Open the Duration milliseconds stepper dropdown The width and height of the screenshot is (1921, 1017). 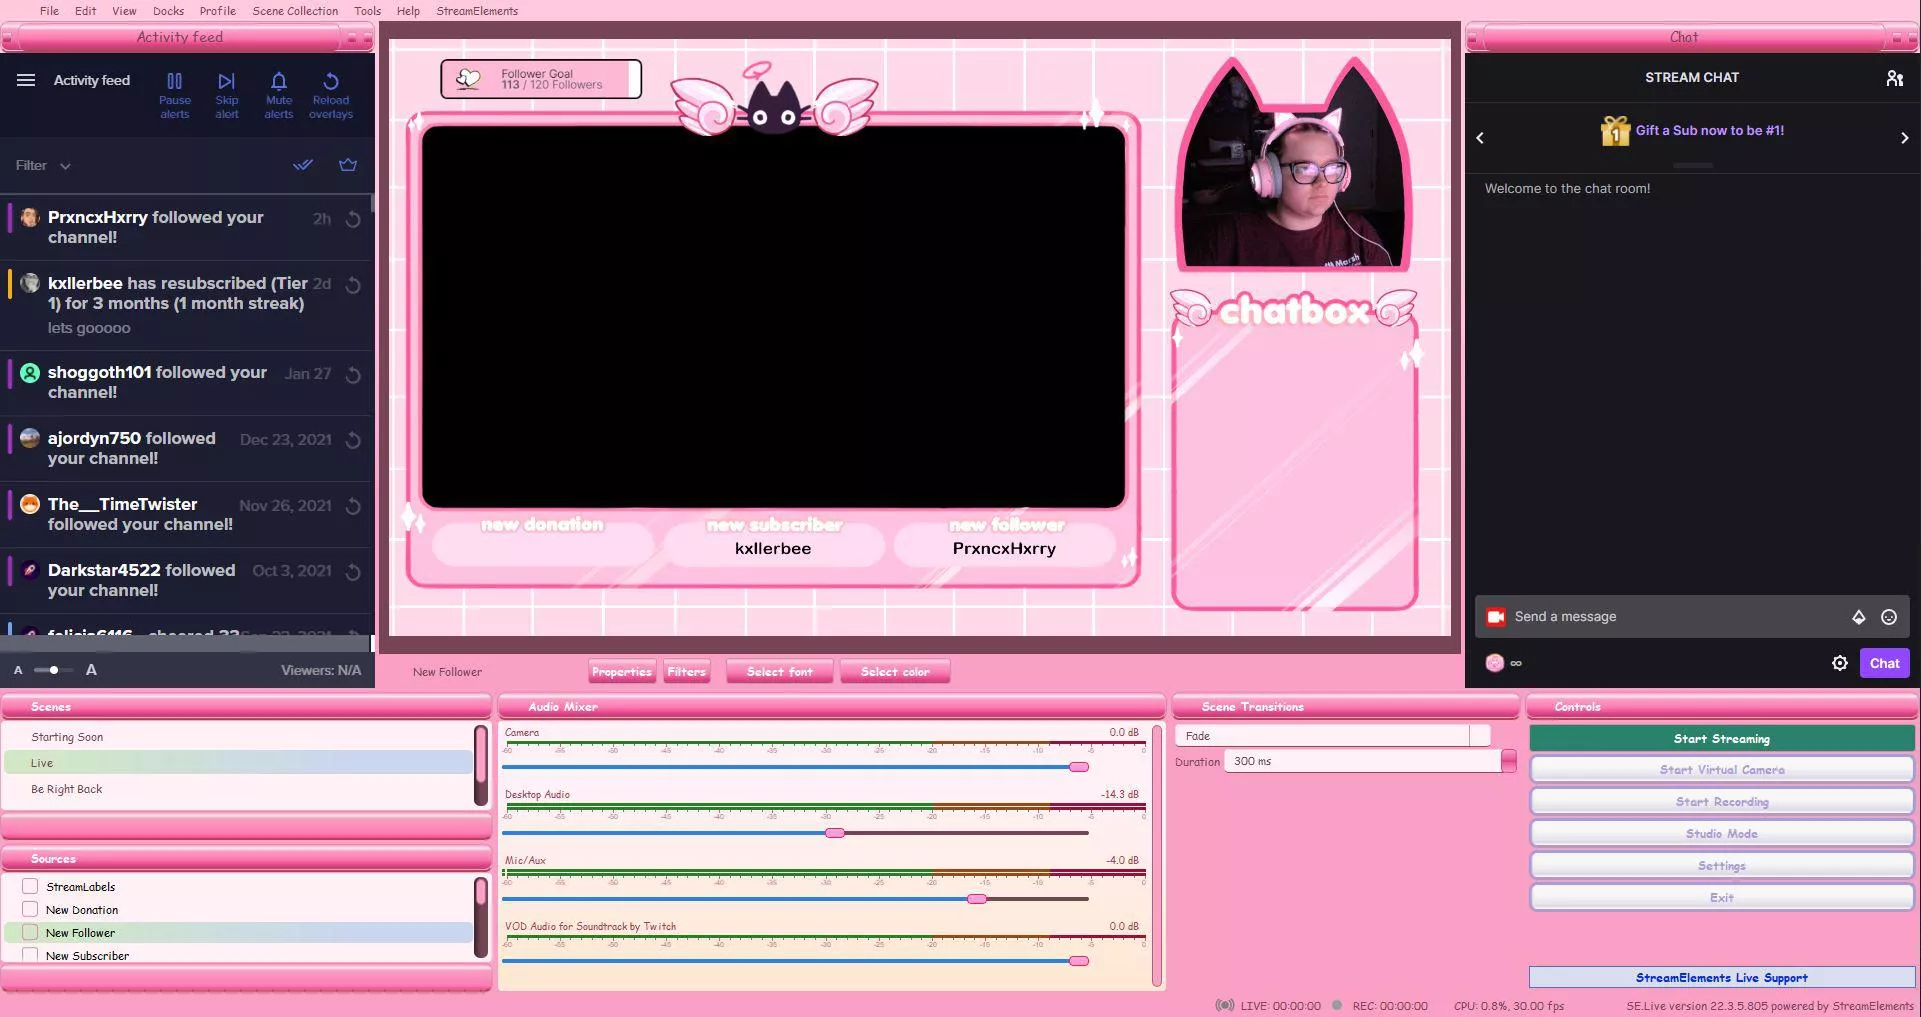(1509, 761)
